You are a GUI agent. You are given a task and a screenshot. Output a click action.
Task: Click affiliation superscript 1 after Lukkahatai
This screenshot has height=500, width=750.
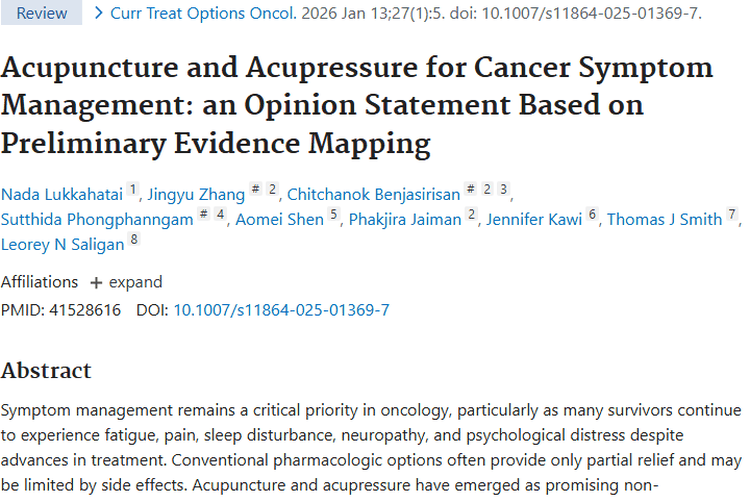point(133,189)
